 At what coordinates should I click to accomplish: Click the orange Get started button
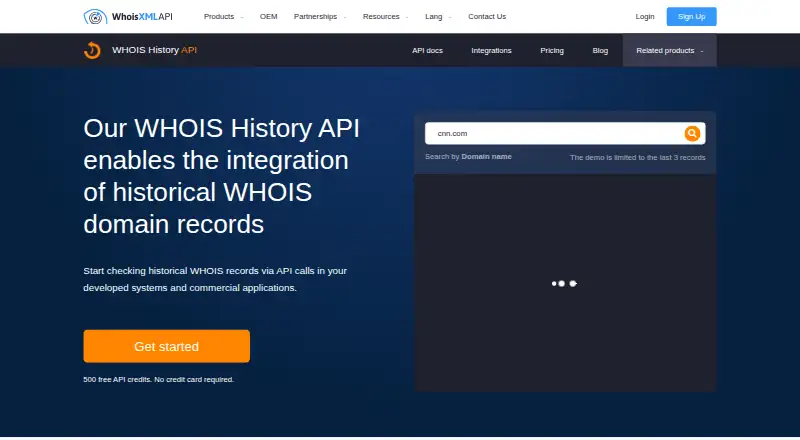(166, 346)
